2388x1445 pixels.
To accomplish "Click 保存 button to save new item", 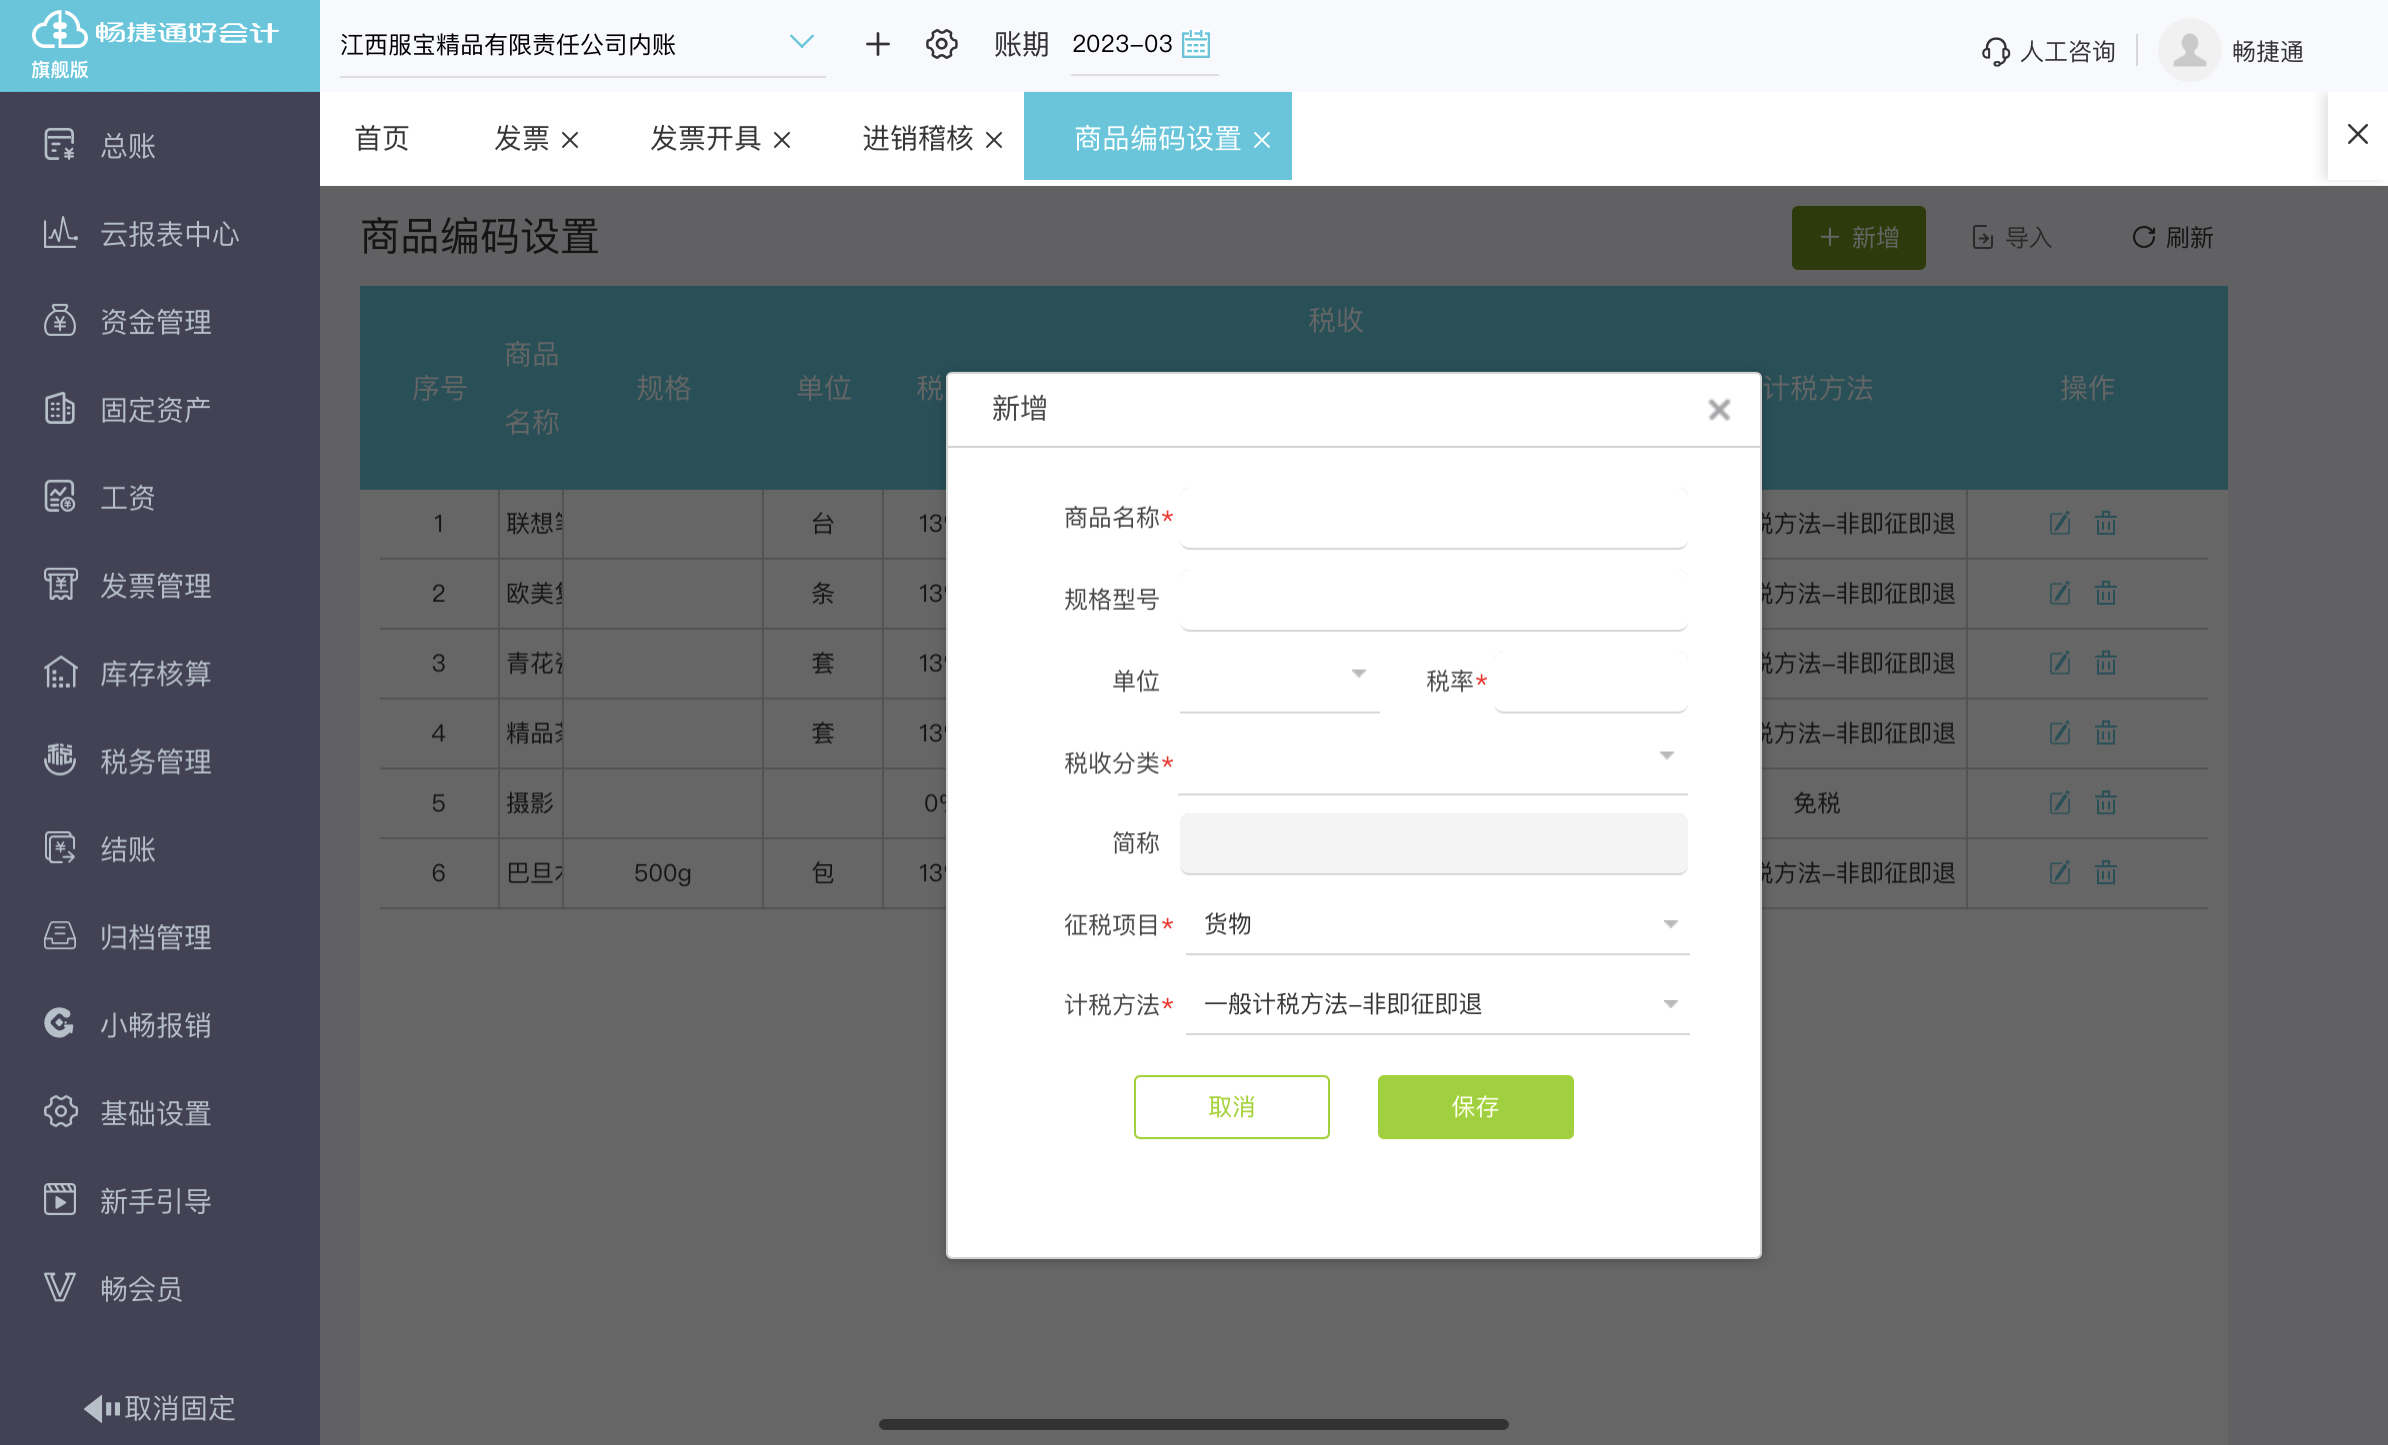I will click(x=1474, y=1106).
